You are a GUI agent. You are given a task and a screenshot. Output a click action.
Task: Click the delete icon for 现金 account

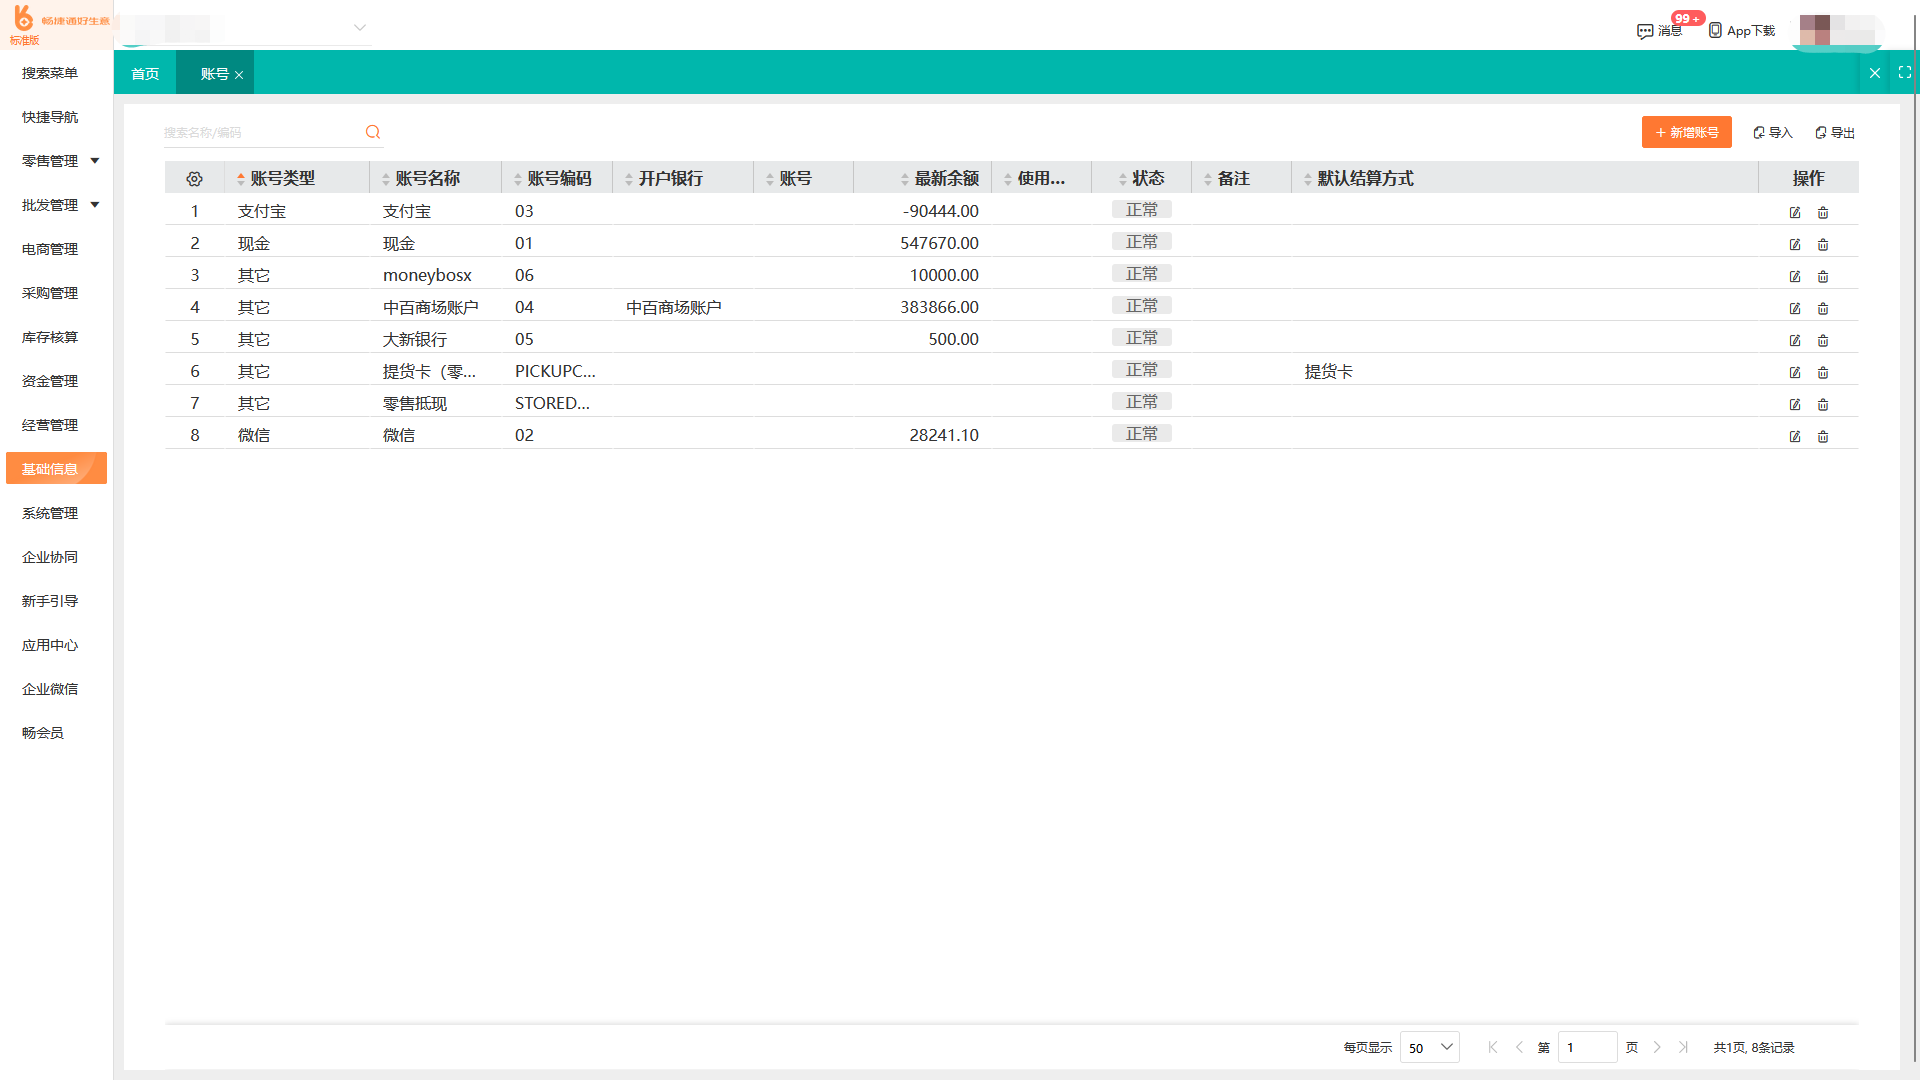(x=1824, y=243)
